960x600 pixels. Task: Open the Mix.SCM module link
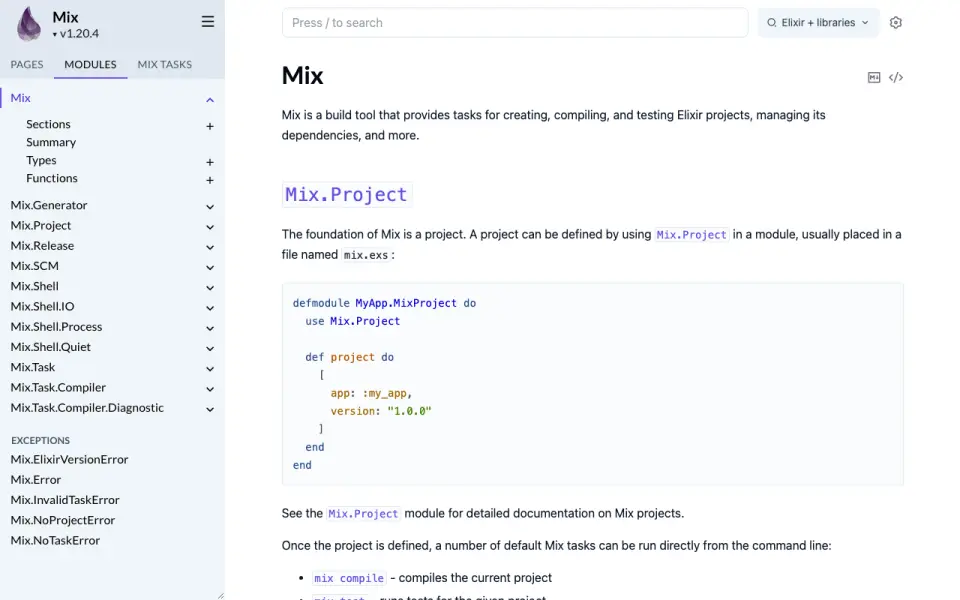pyautogui.click(x=34, y=266)
